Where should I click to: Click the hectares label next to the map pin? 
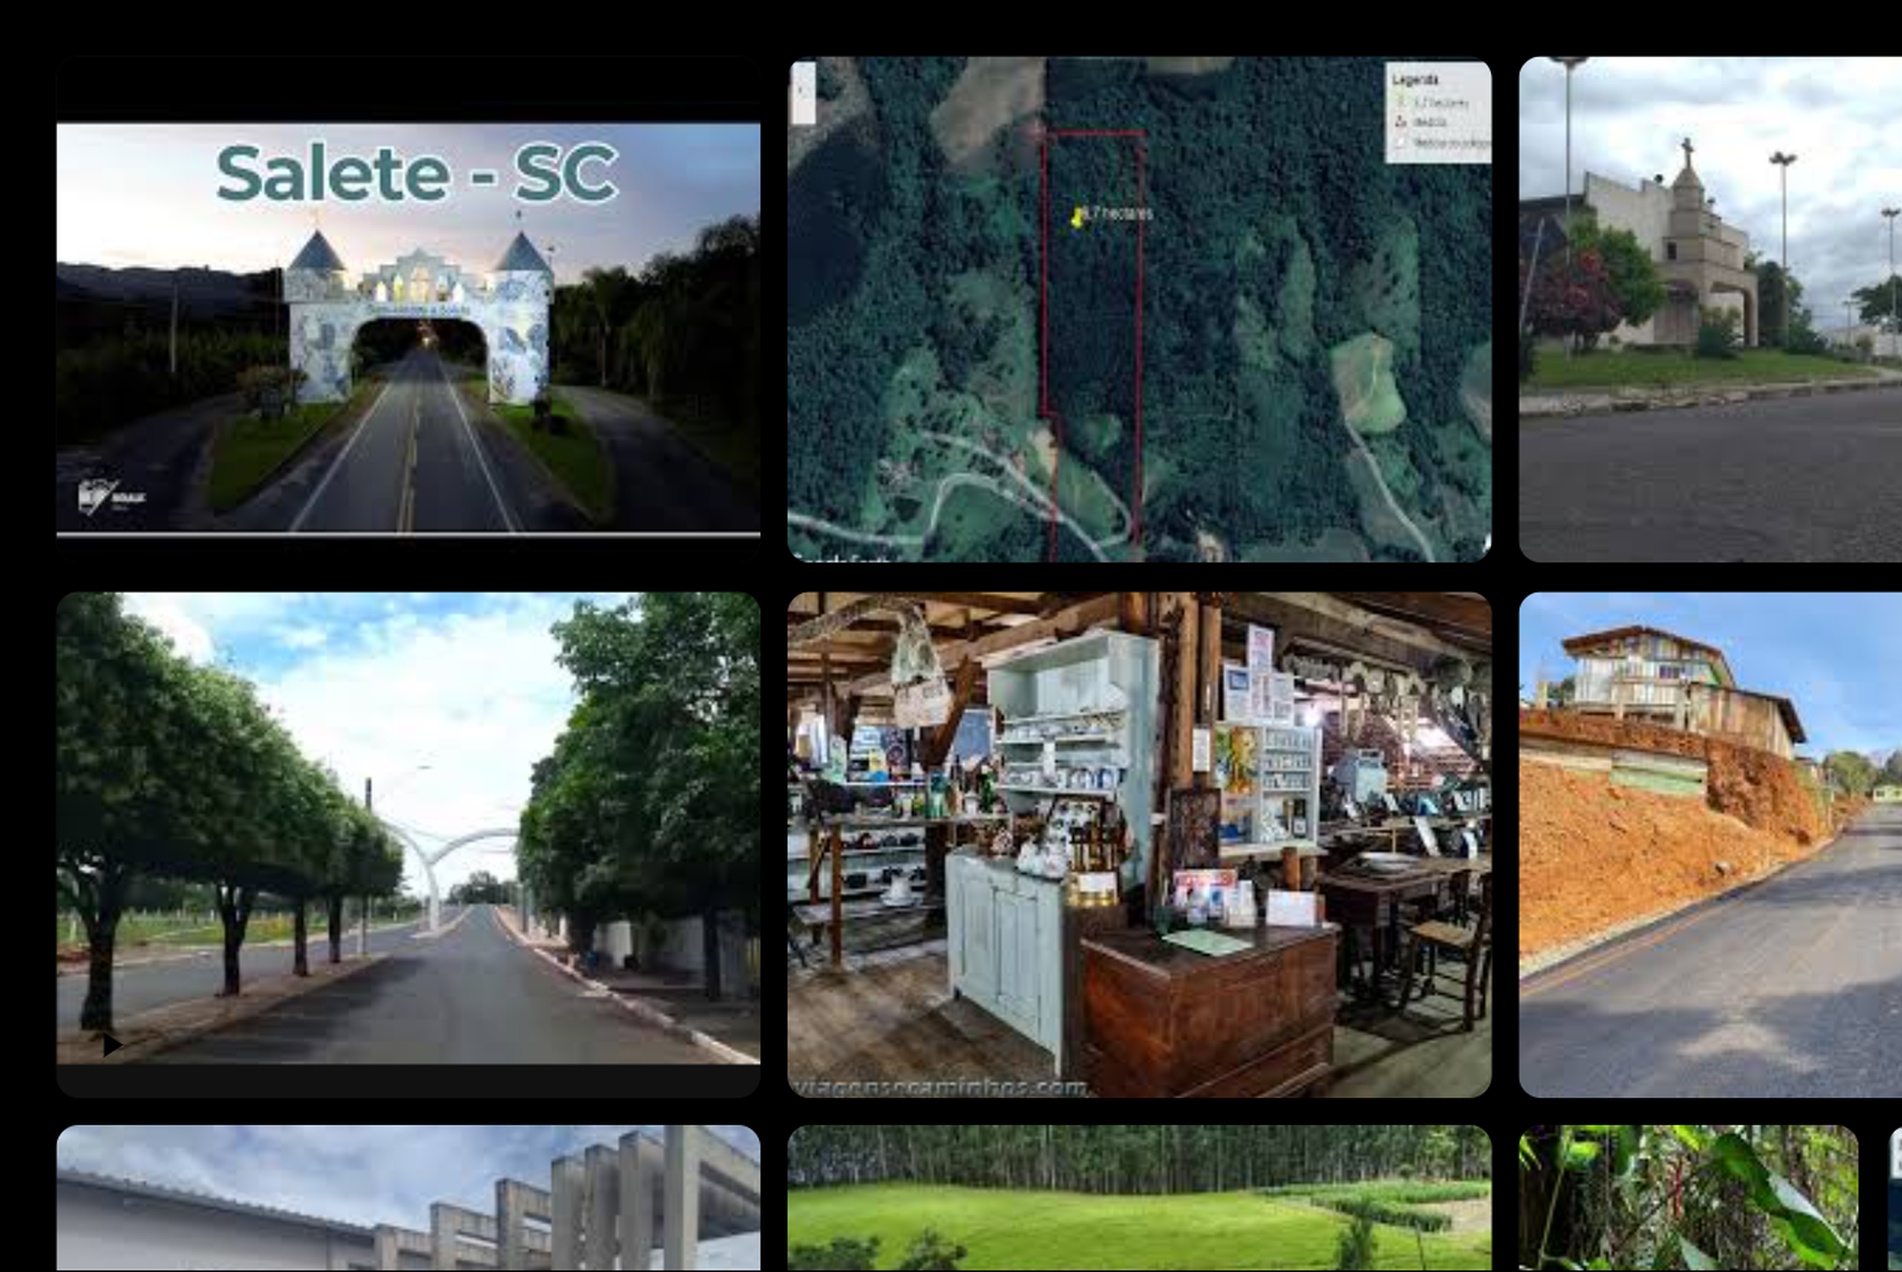coord(1120,213)
